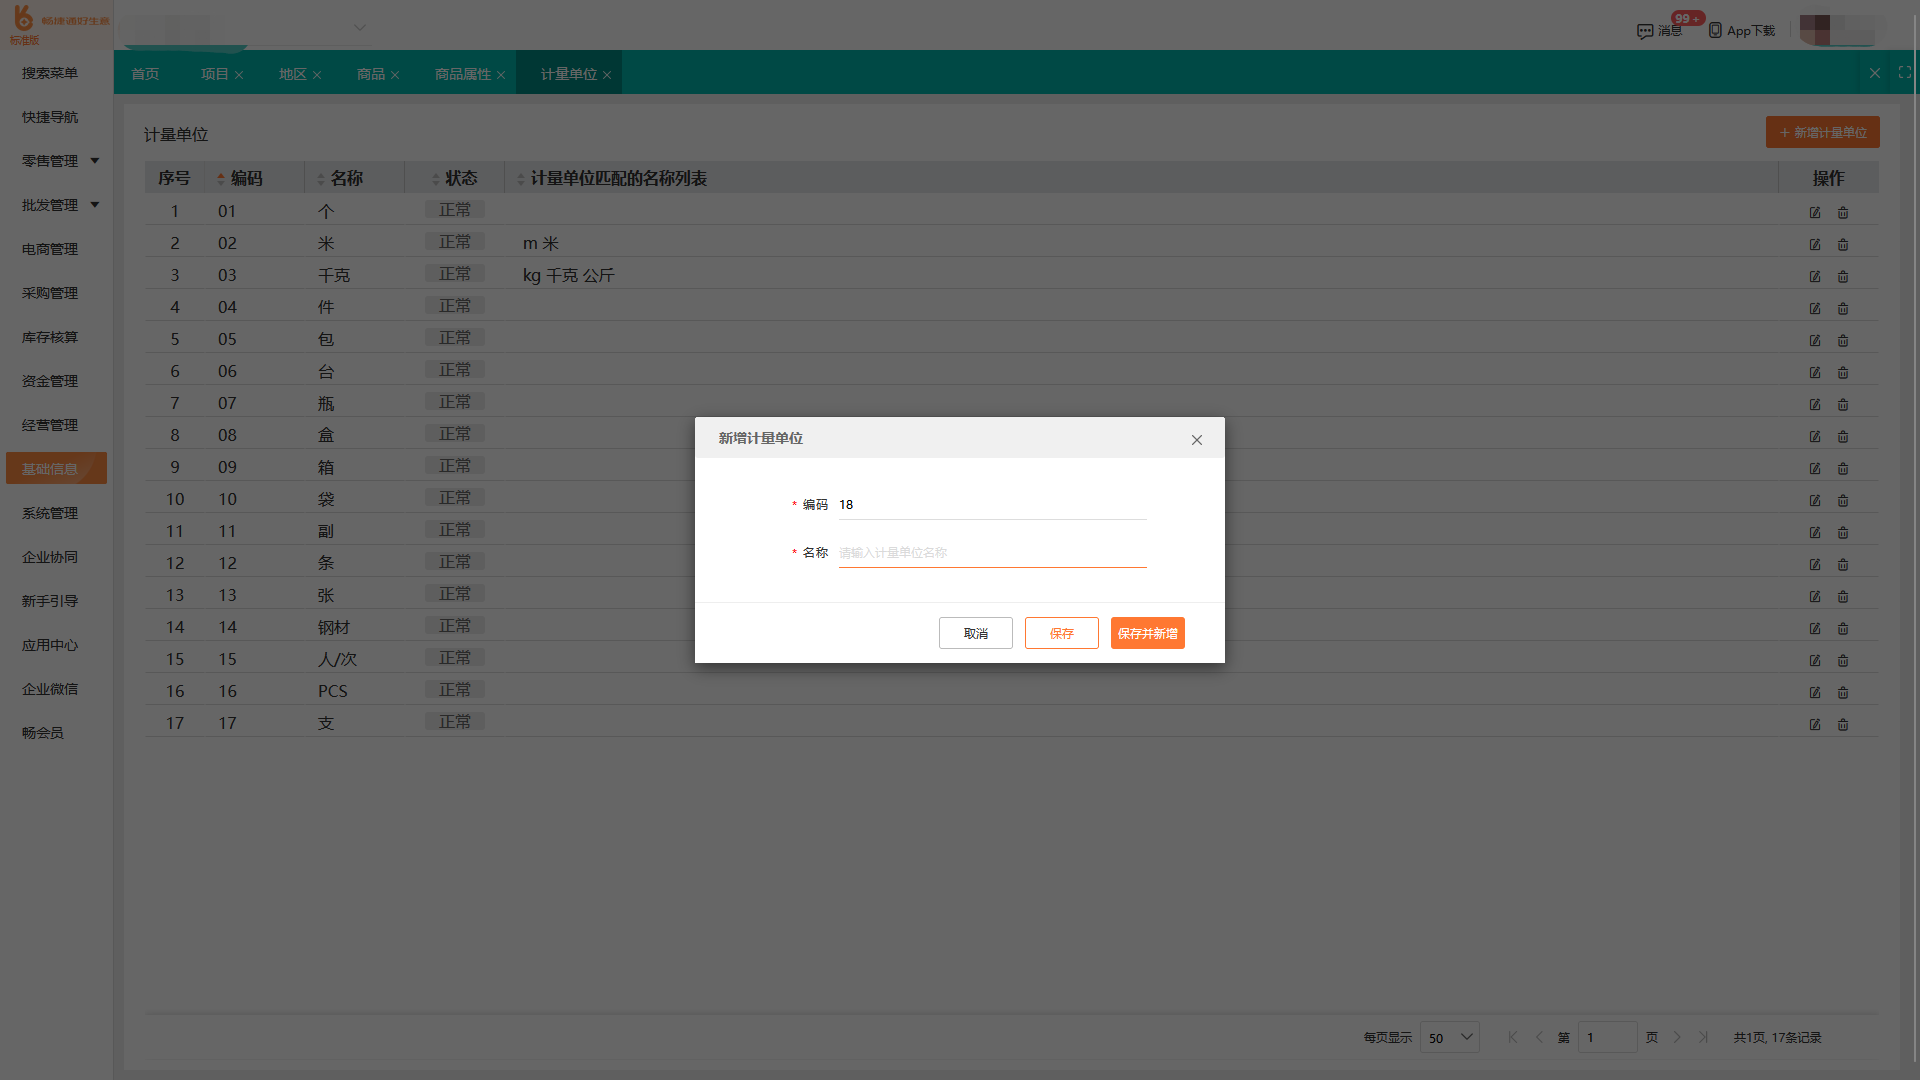
Task: Click the 新增计量单位 button top right
Action: pyautogui.click(x=1822, y=132)
